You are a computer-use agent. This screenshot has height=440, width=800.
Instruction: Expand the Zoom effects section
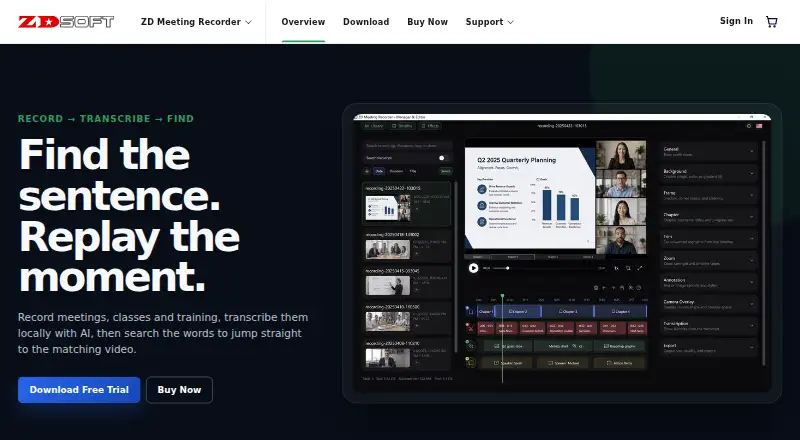point(709,261)
